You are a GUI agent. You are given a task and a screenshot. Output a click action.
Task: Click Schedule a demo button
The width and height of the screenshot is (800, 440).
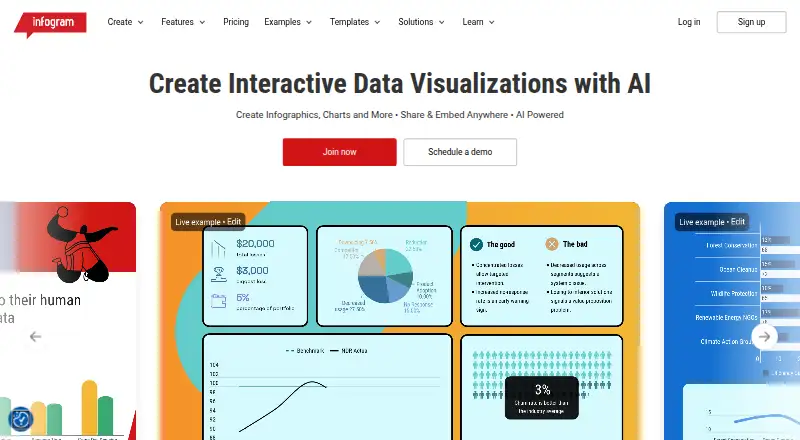[x=460, y=152]
